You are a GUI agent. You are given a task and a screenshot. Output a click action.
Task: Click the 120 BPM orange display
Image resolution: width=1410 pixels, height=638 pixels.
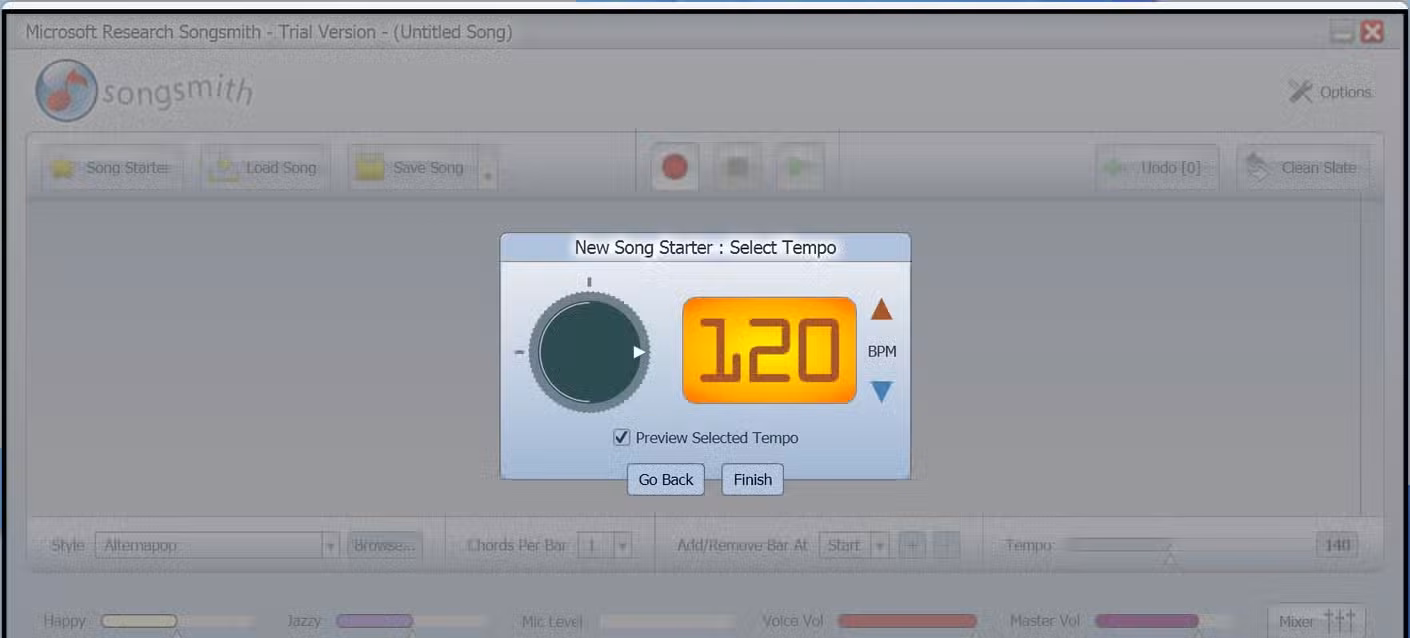(x=769, y=350)
